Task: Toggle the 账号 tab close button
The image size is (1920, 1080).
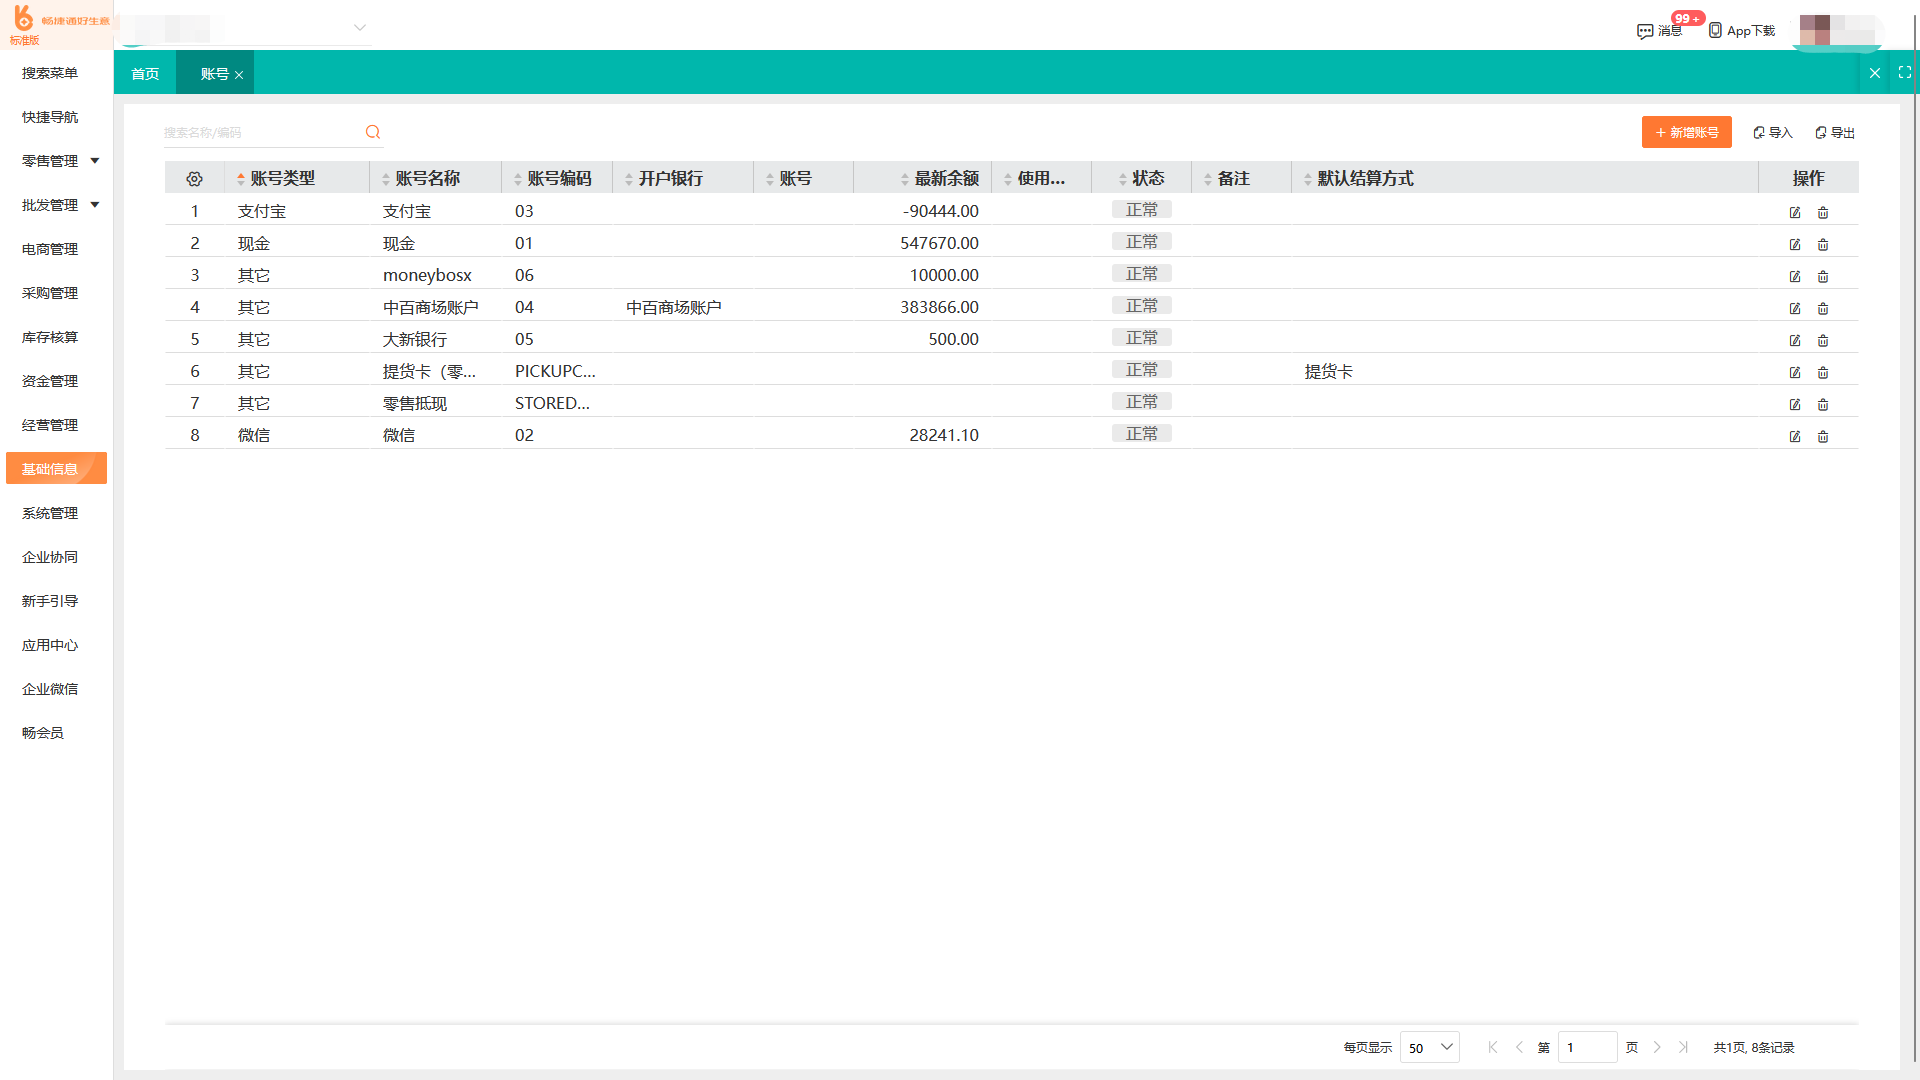Action: point(240,74)
